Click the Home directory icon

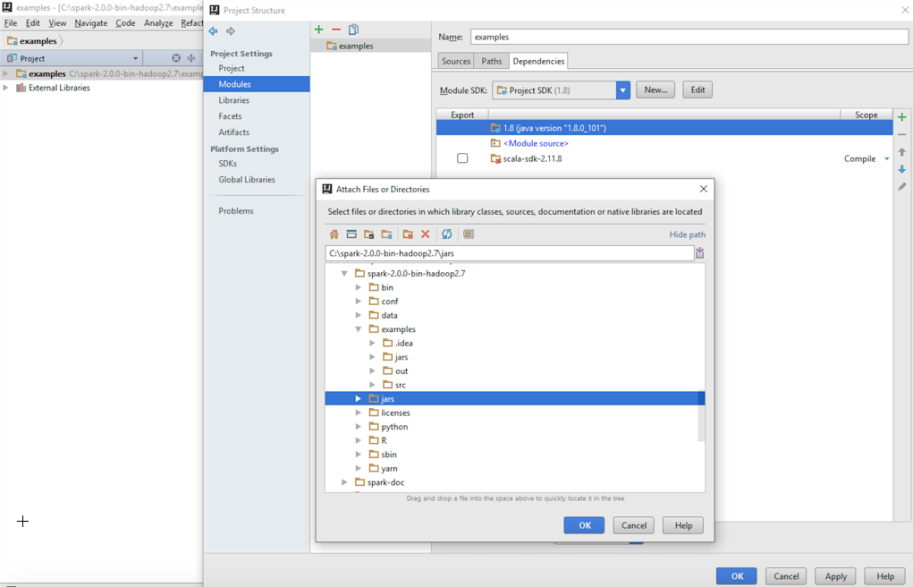[x=334, y=235]
